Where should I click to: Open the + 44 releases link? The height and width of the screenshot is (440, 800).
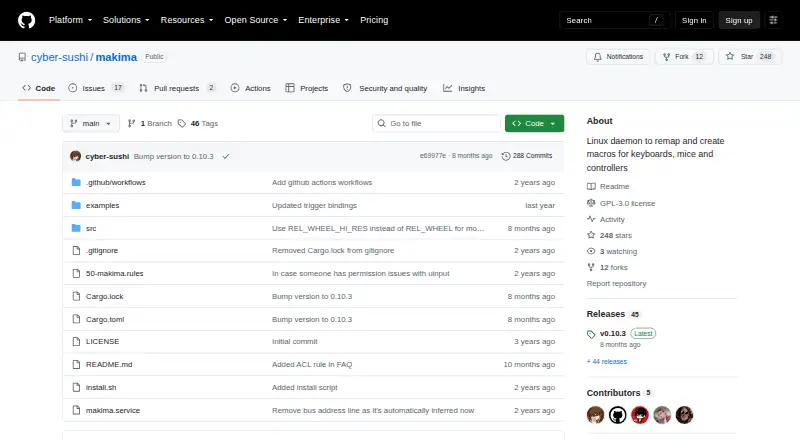(607, 361)
